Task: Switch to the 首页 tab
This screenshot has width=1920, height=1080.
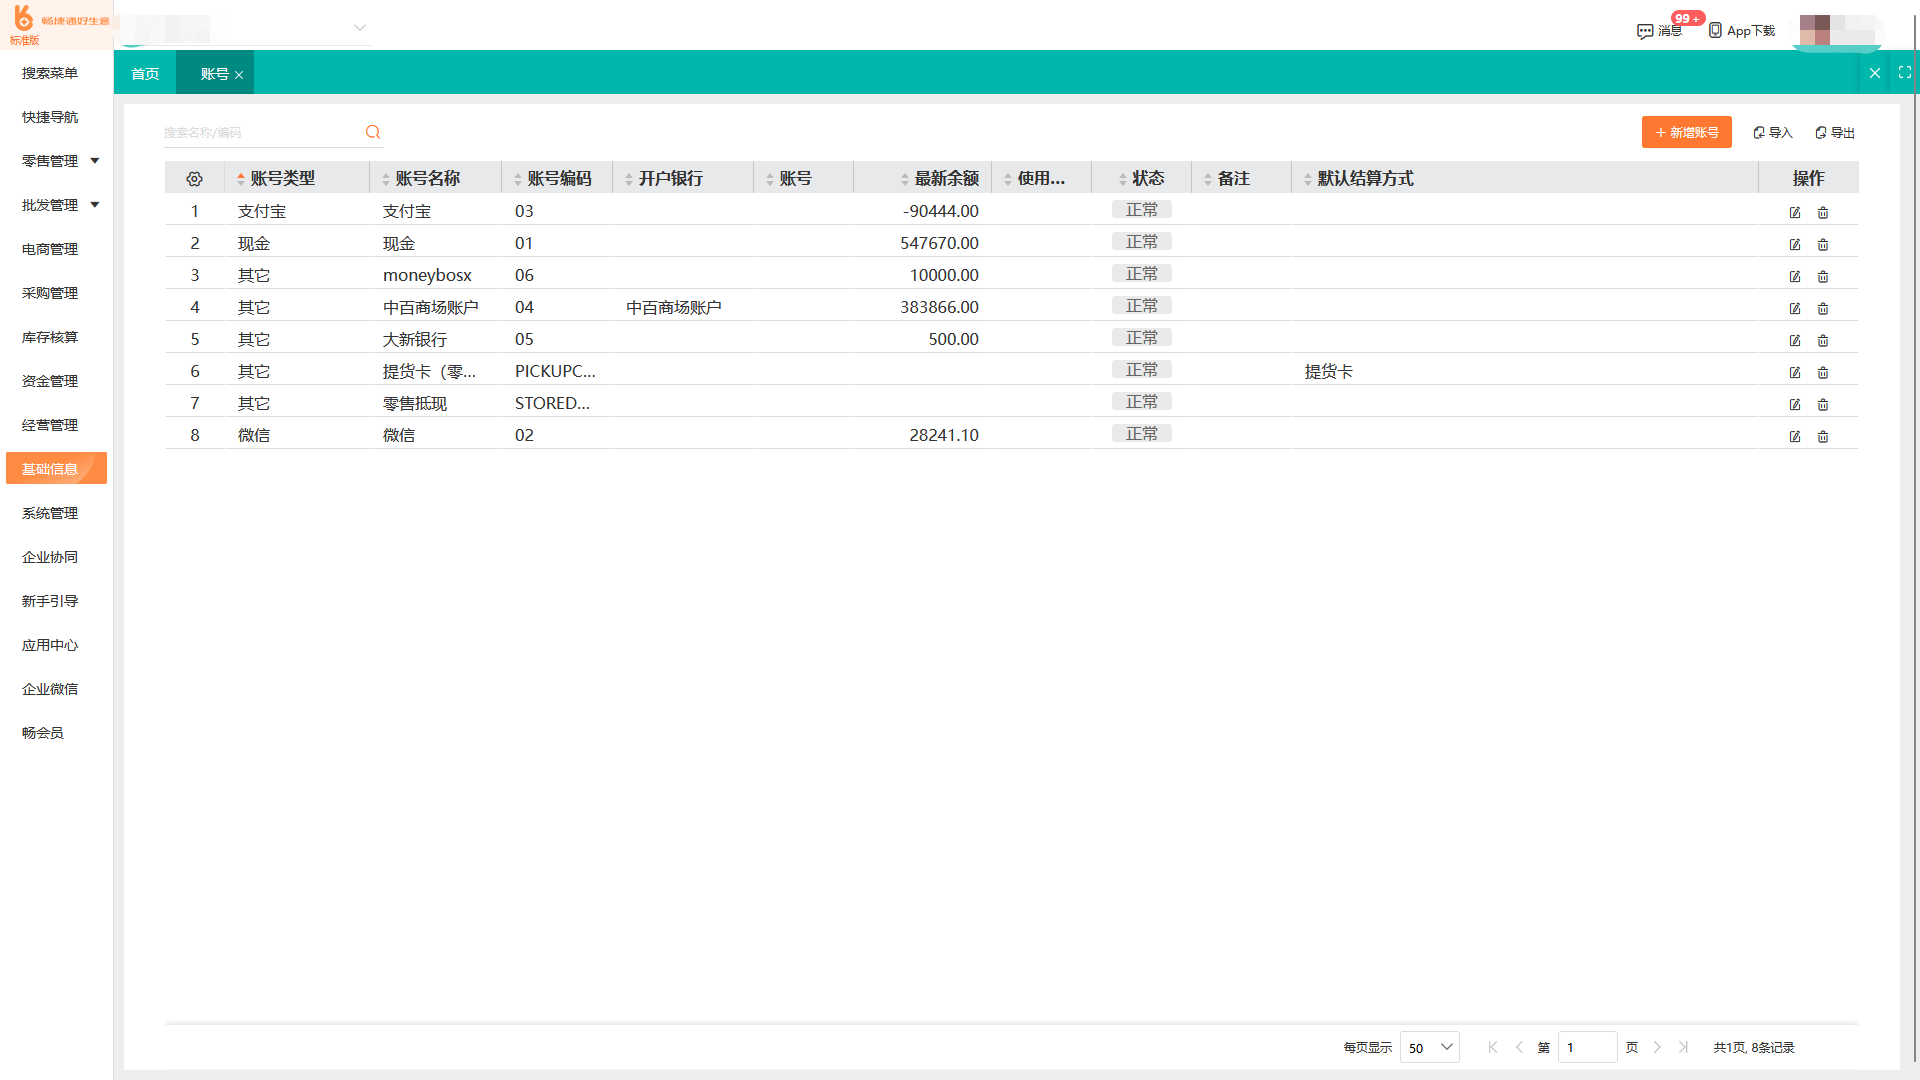Action: pos(145,74)
